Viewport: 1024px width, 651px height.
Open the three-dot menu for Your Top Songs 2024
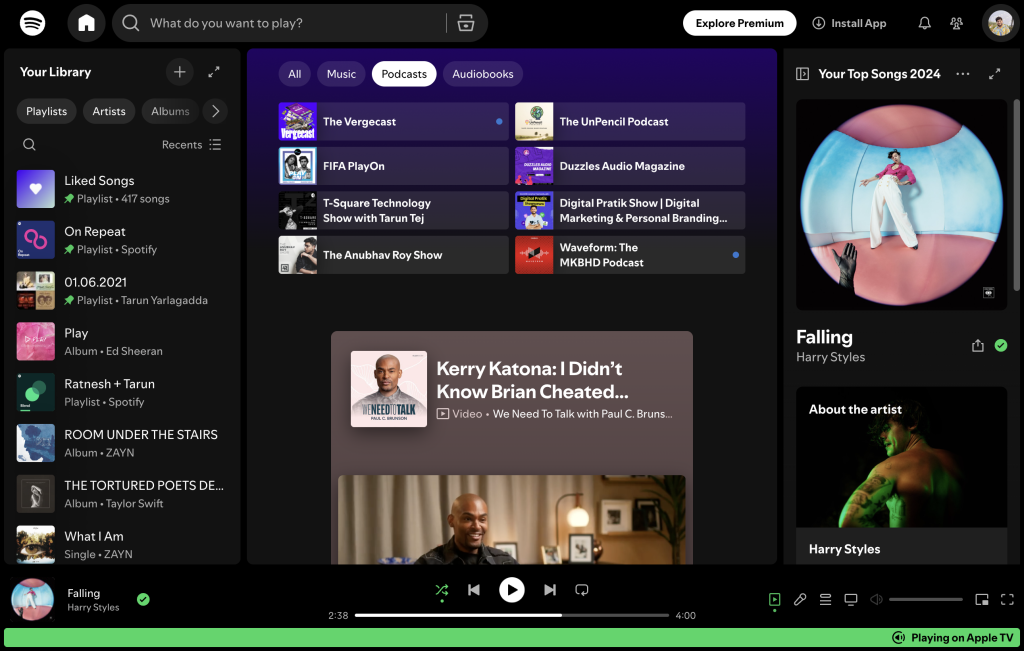click(x=963, y=74)
